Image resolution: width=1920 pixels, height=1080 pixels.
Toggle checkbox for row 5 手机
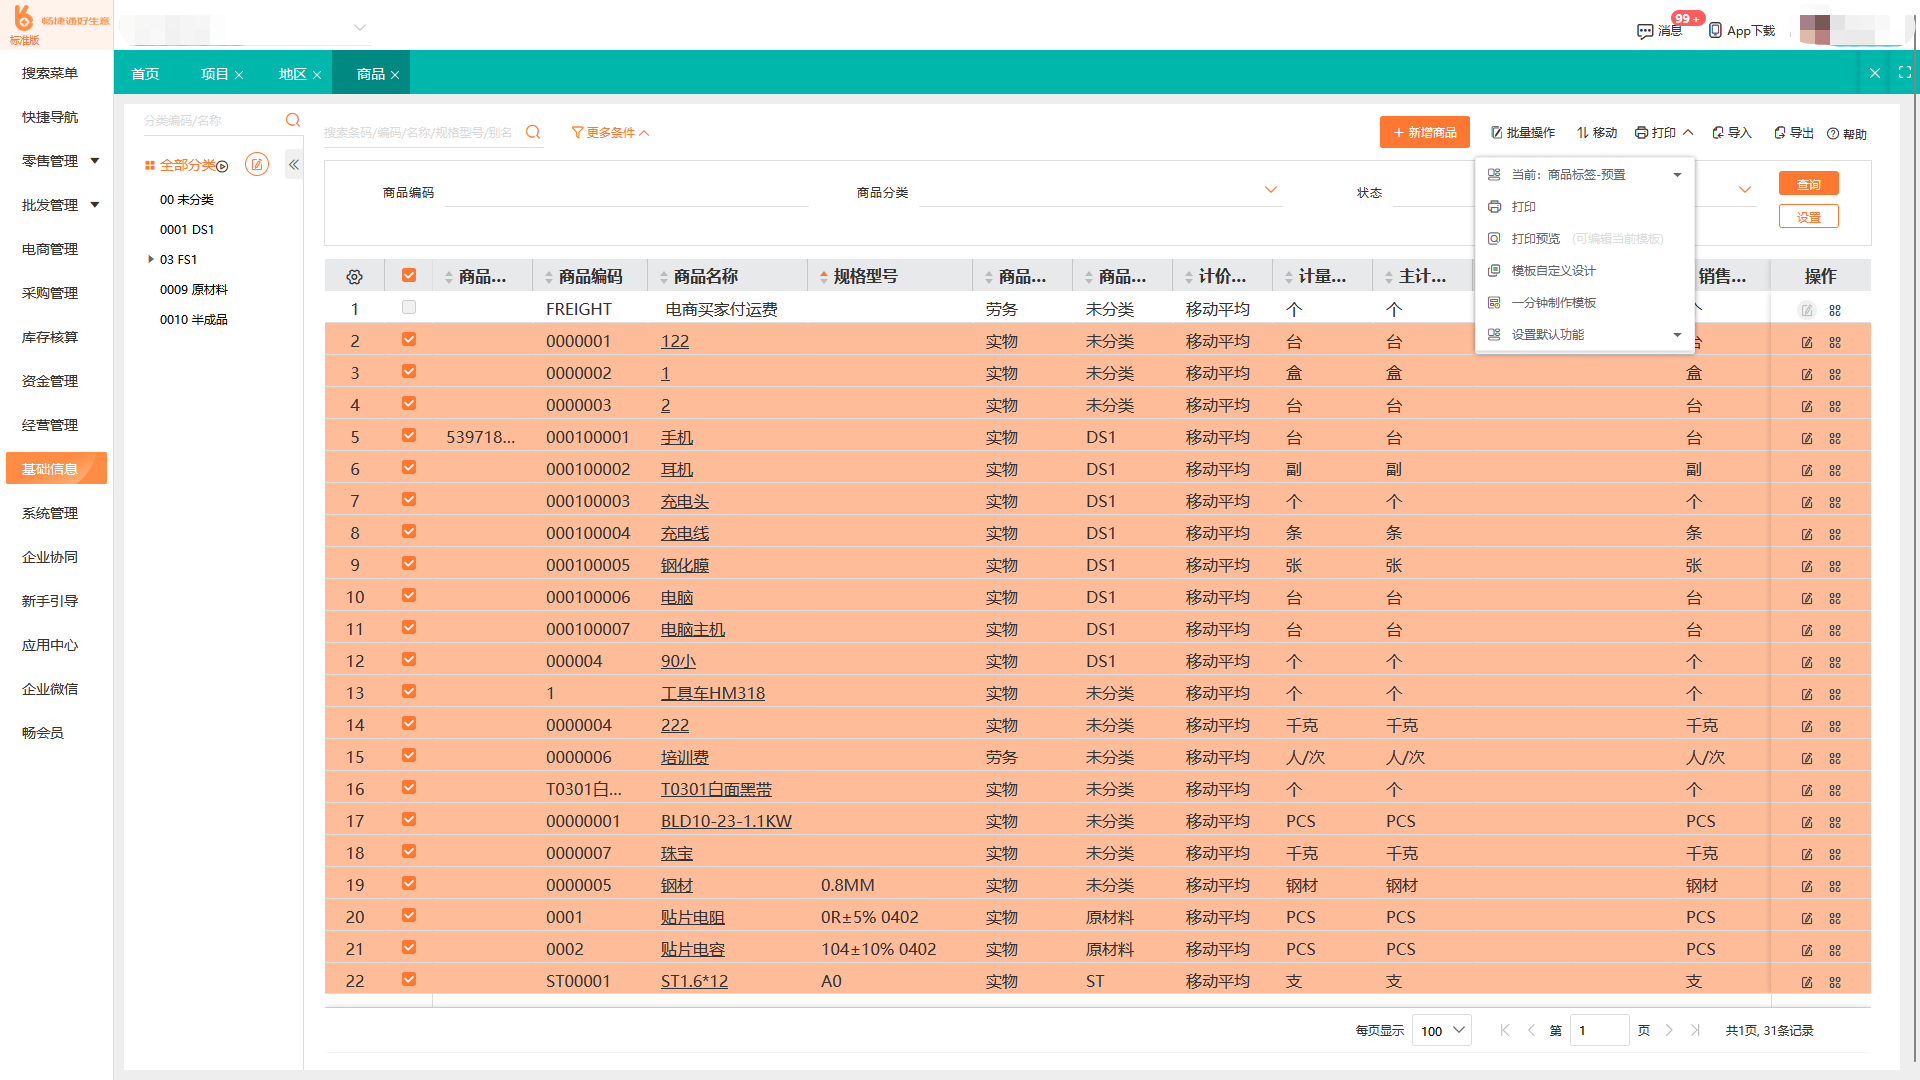(410, 436)
